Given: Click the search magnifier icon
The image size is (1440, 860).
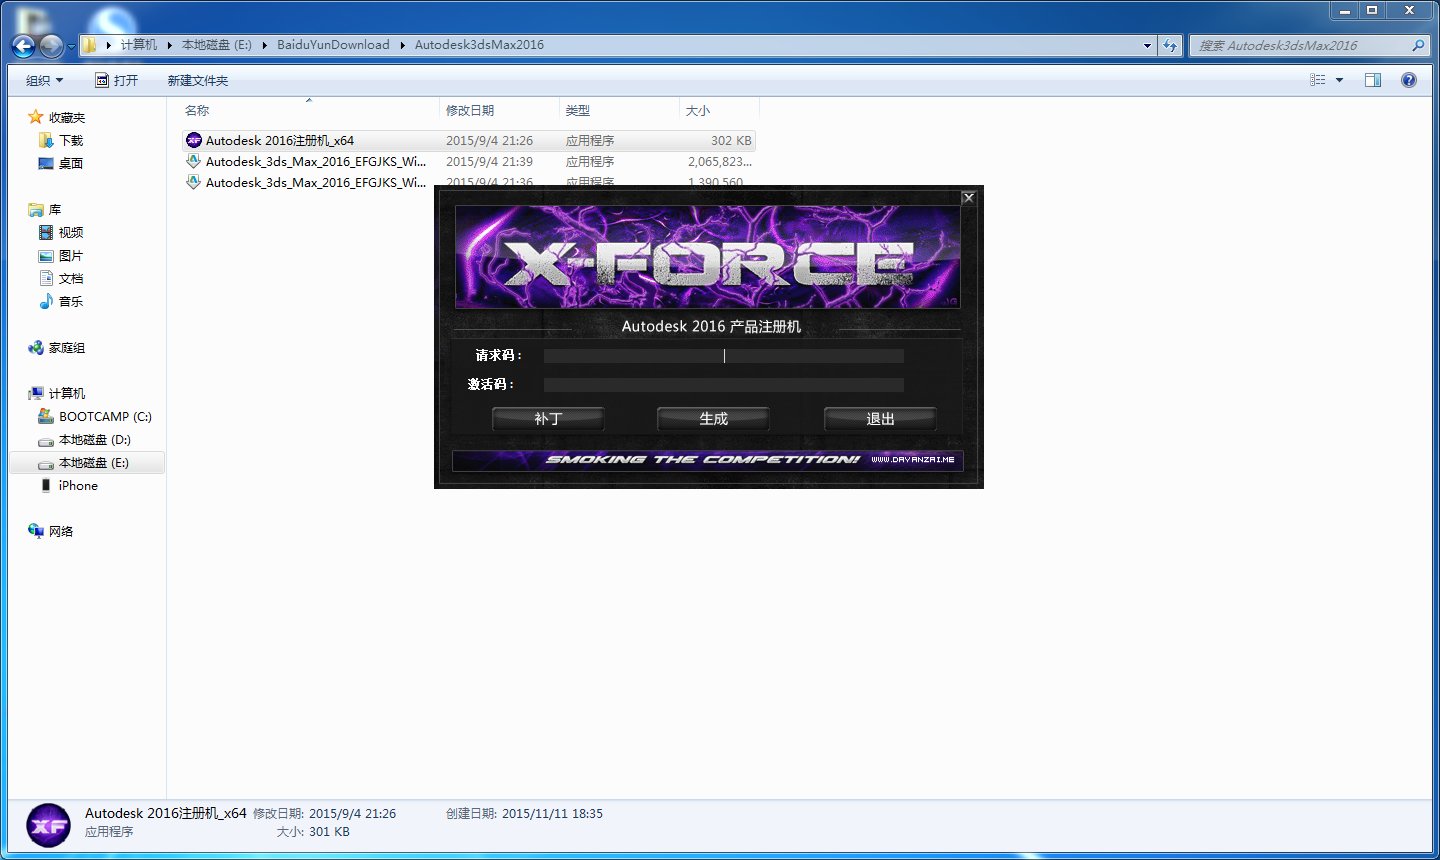Looking at the screenshot, I should [1419, 45].
